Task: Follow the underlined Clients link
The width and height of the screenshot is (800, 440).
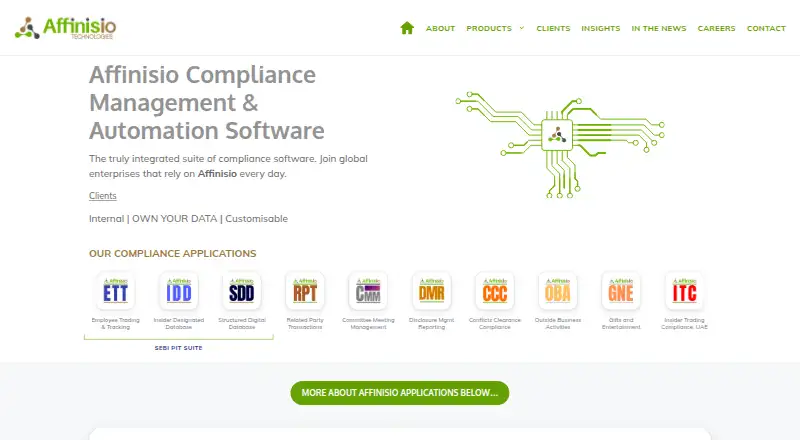Action: (103, 195)
